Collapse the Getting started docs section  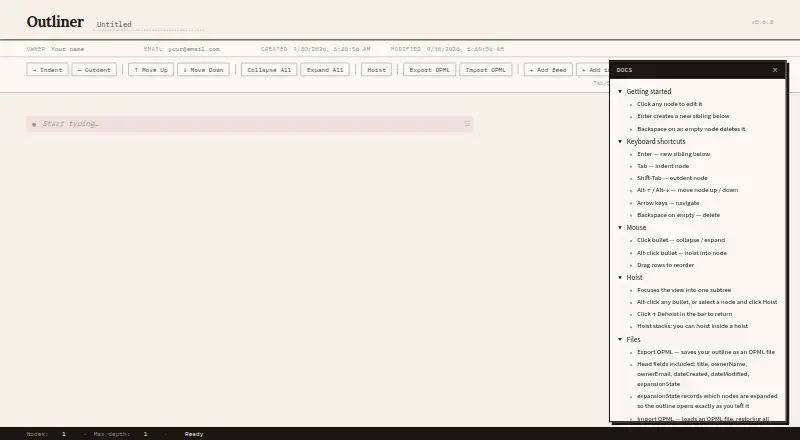pyautogui.click(x=620, y=91)
